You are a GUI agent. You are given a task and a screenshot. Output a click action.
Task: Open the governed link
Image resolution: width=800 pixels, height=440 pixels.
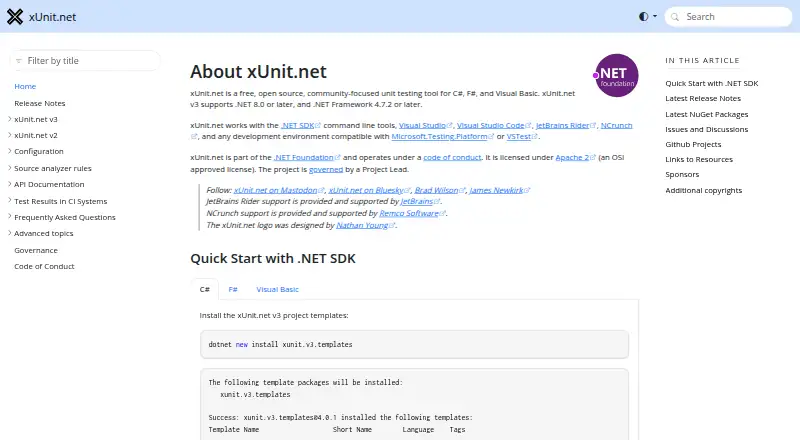pos(326,169)
